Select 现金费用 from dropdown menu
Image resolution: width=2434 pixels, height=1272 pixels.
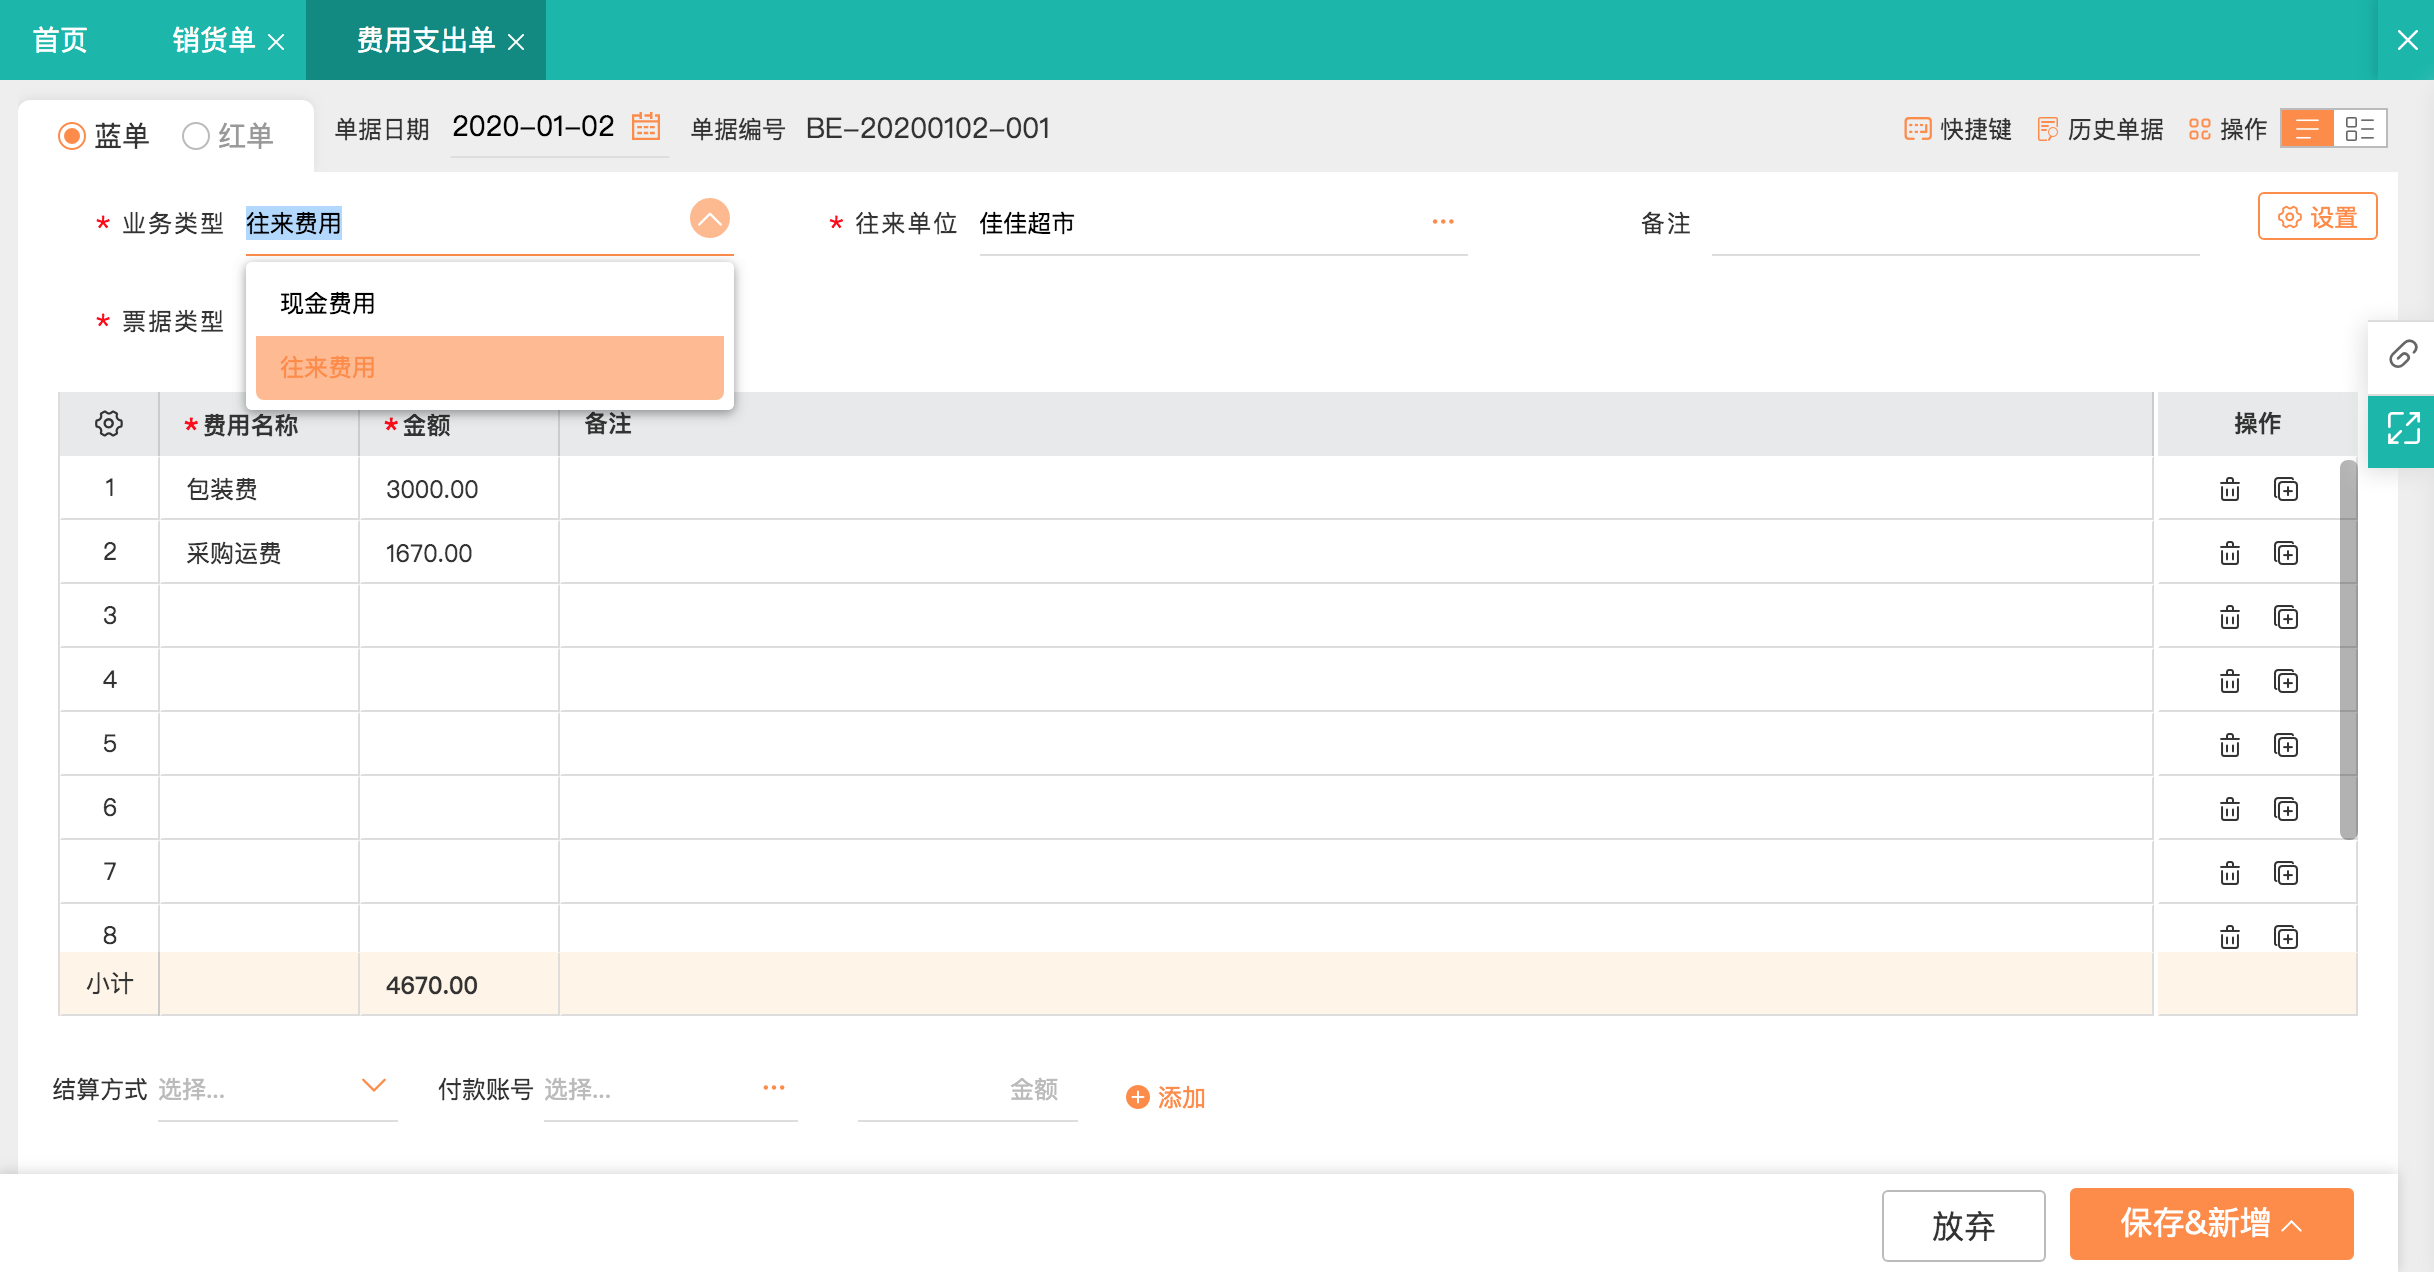coord(328,301)
